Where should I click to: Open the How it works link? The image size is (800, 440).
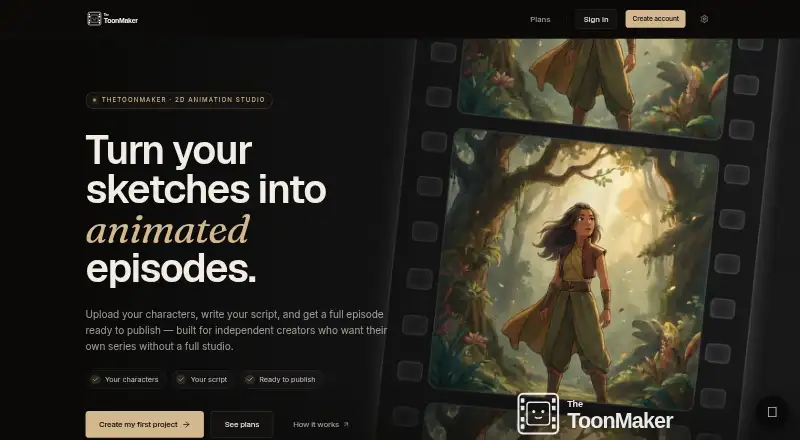coord(321,424)
